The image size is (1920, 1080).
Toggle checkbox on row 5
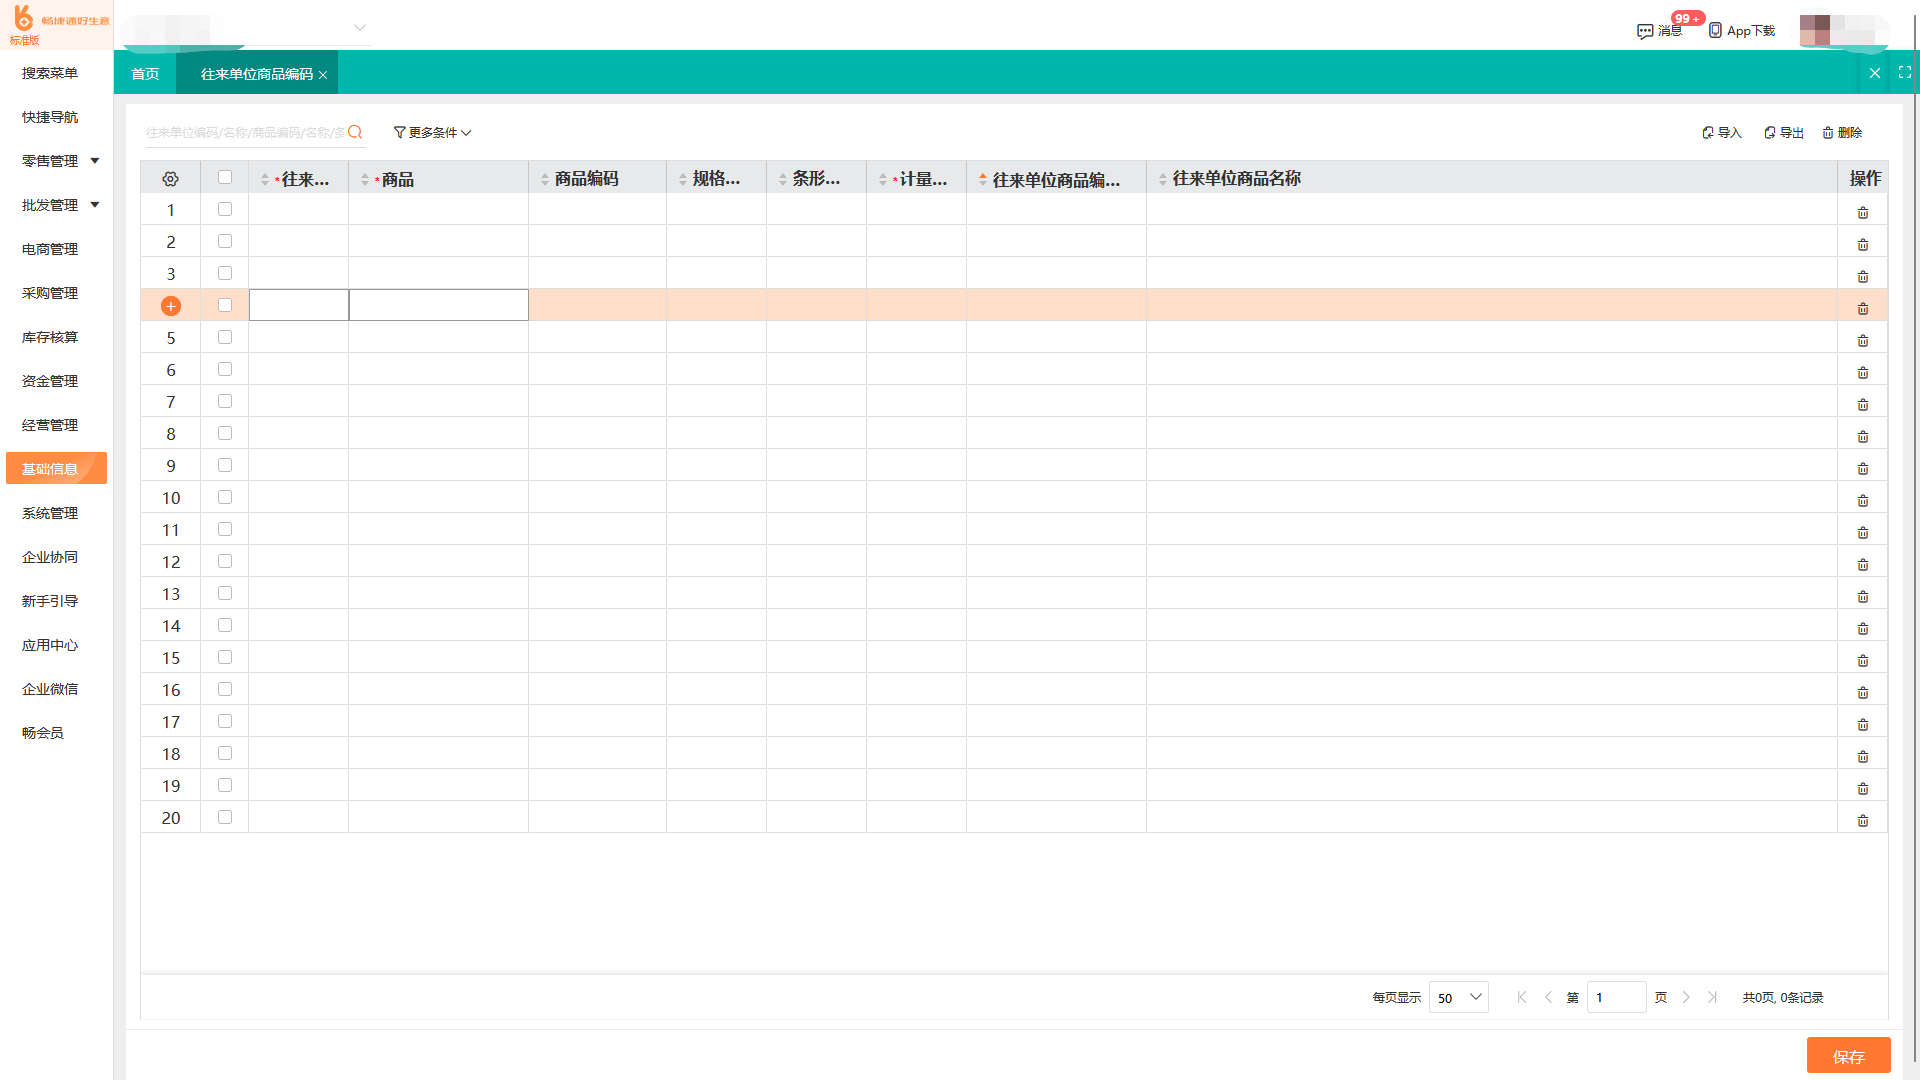click(224, 338)
